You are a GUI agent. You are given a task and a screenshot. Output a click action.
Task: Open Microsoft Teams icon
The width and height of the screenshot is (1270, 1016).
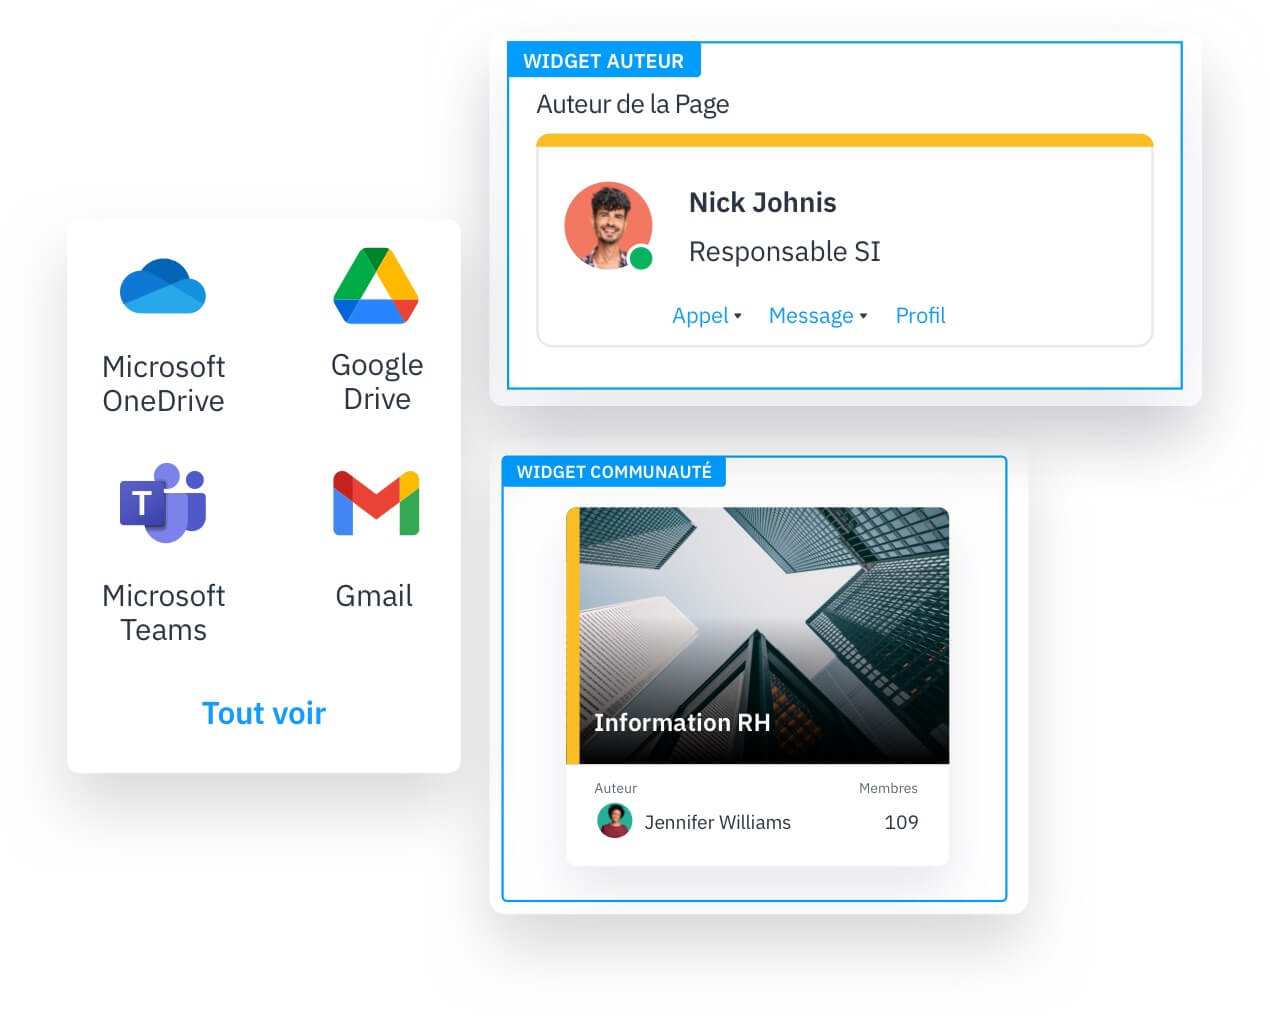click(162, 505)
